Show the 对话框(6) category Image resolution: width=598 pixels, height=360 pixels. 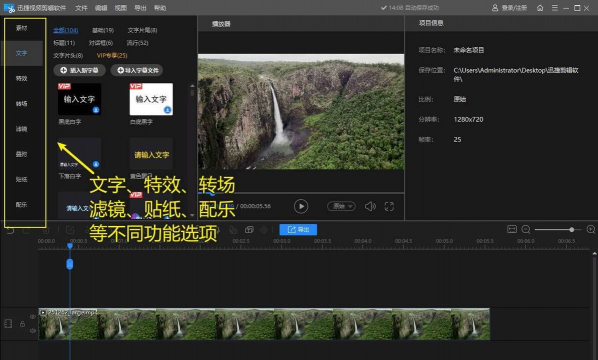pos(101,43)
